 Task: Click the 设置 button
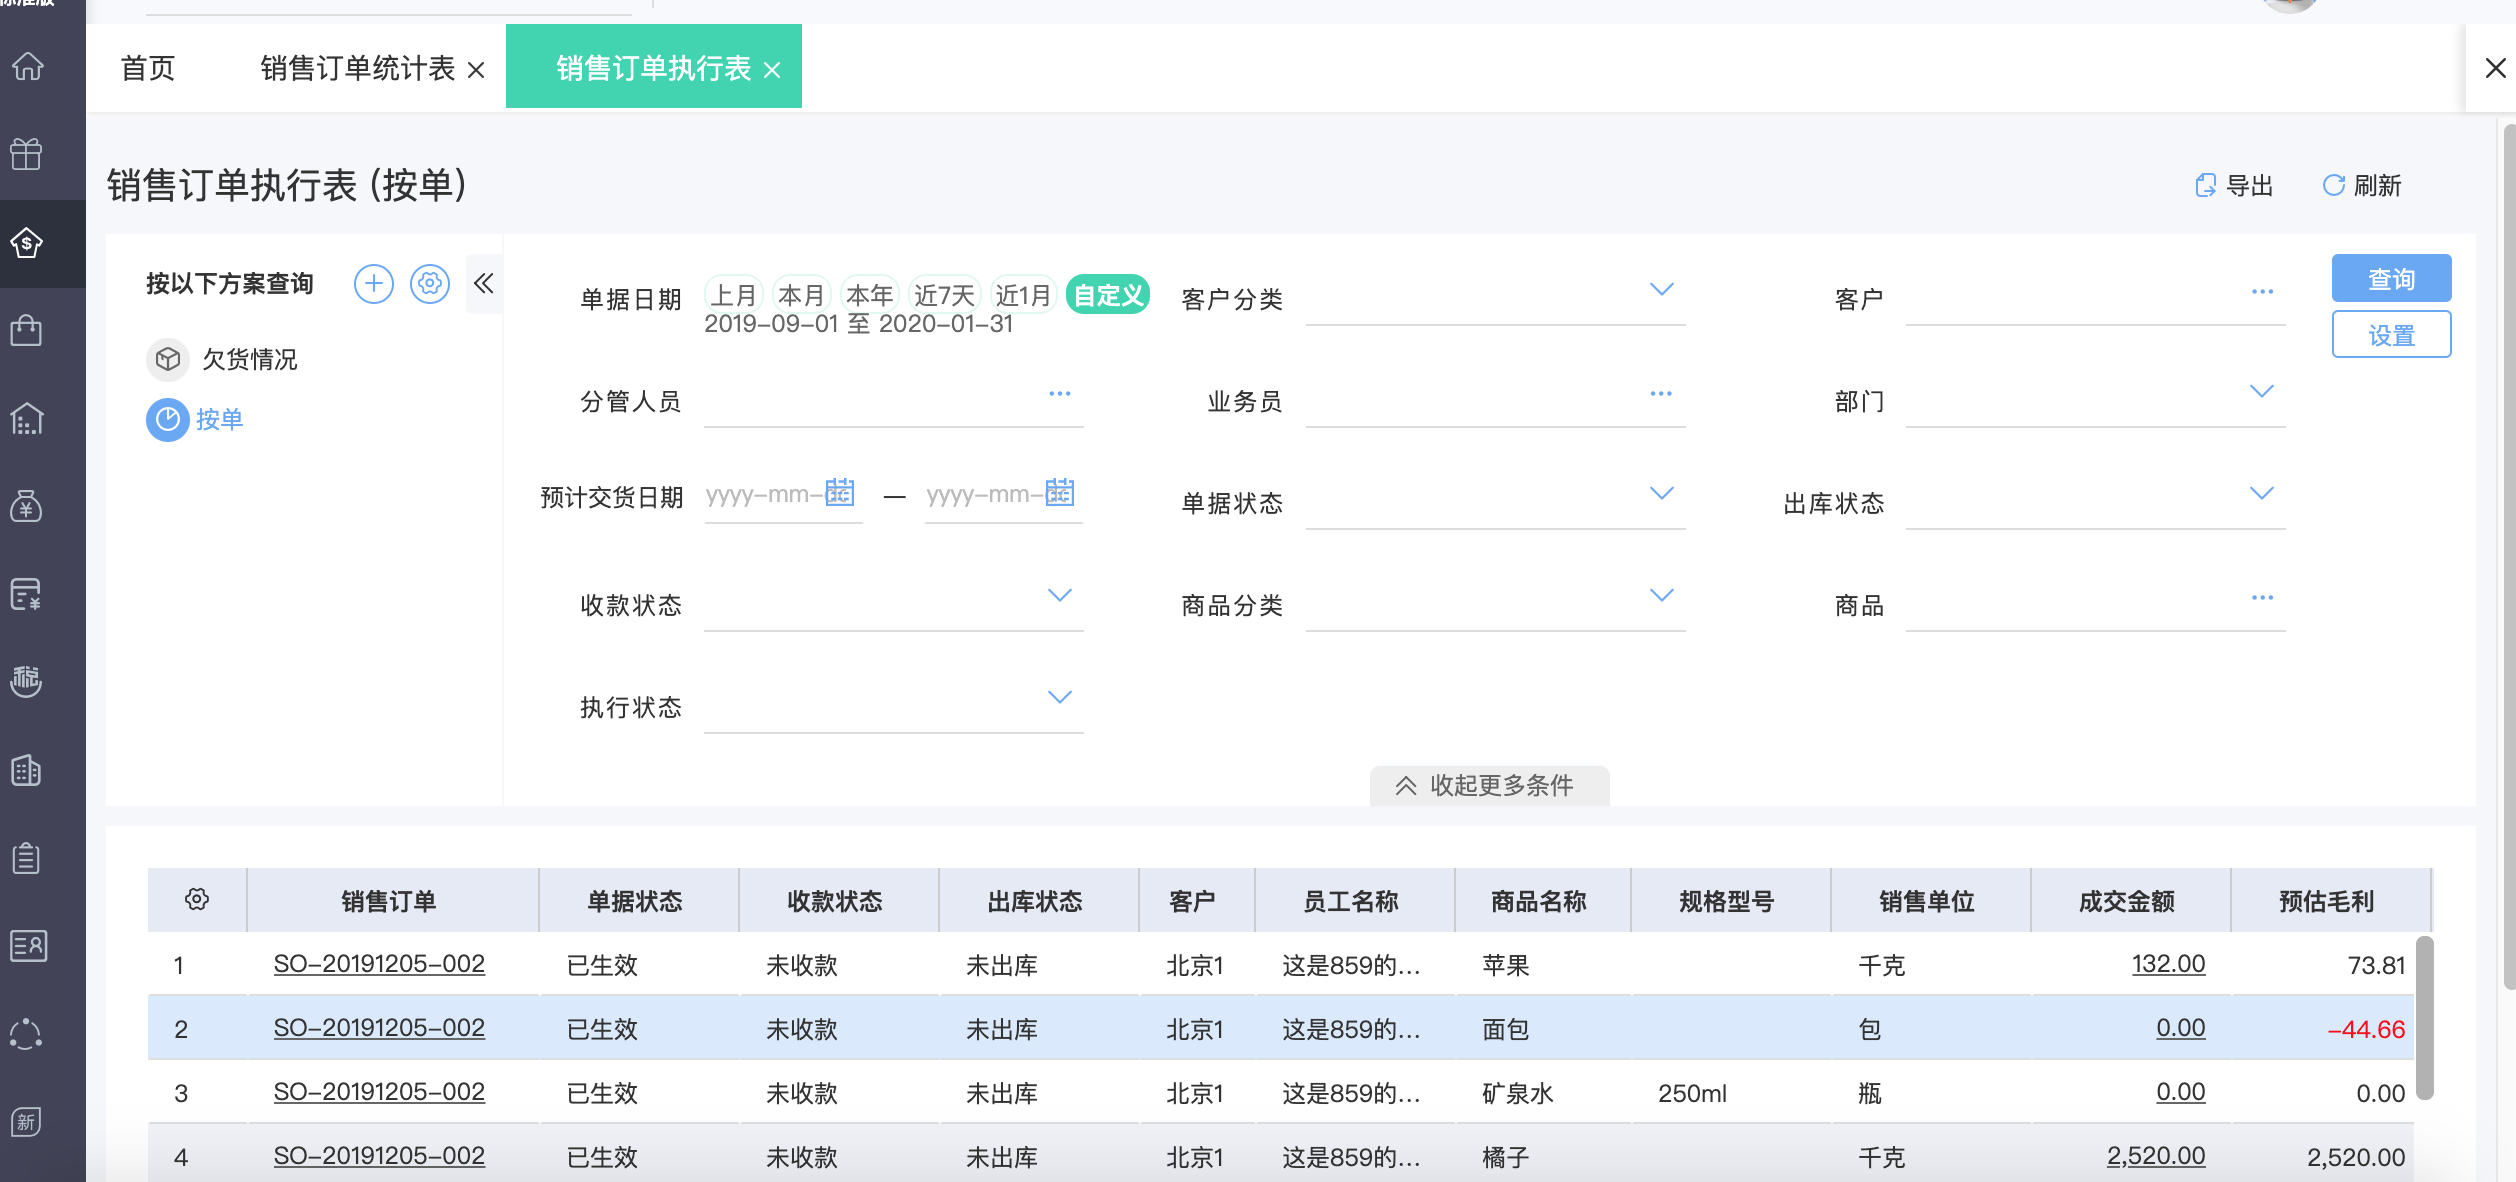pos(2391,335)
